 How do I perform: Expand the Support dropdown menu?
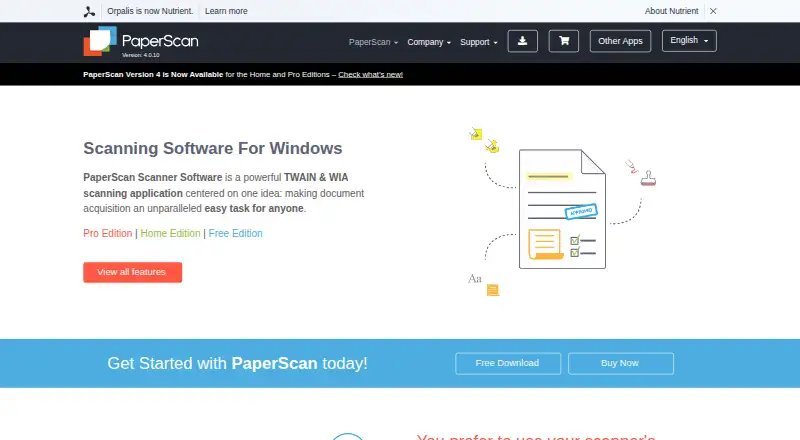(x=479, y=42)
